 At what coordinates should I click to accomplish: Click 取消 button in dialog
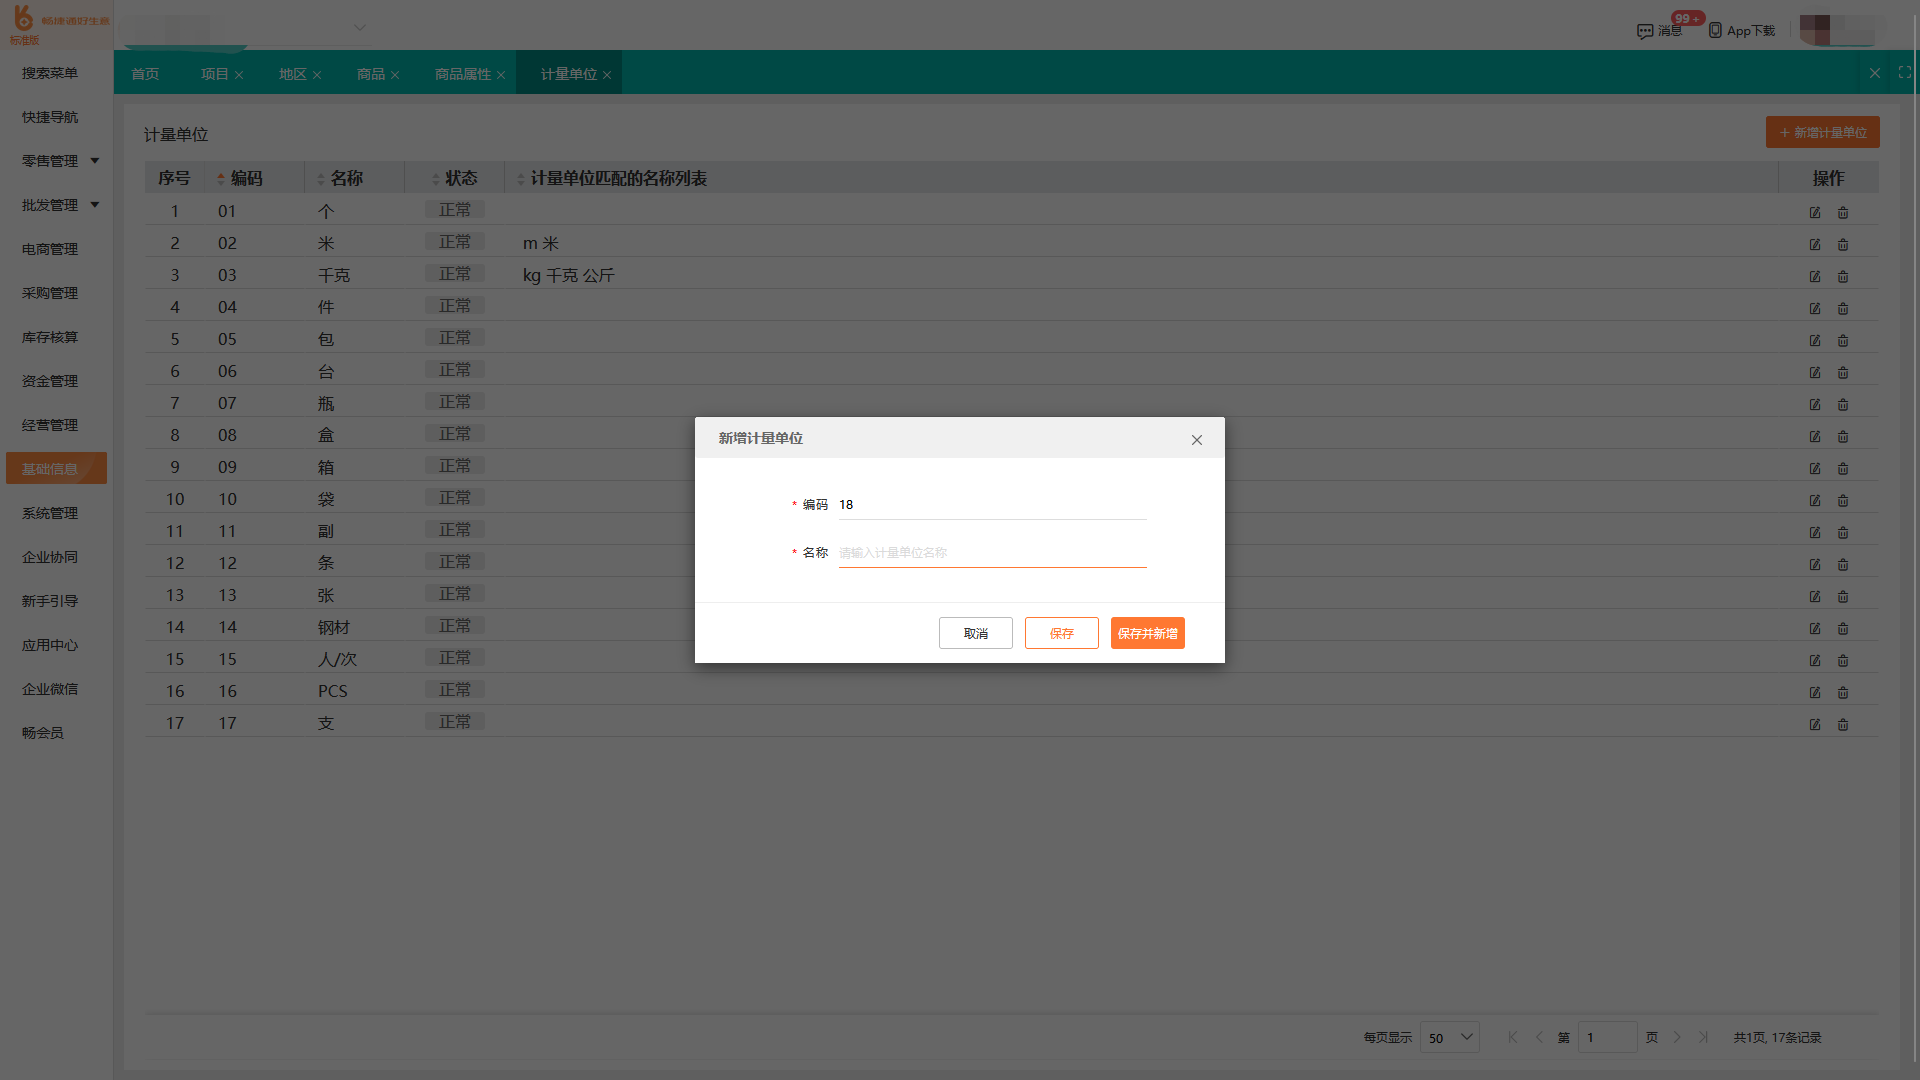pyautogui.click(x=976, y=633)
